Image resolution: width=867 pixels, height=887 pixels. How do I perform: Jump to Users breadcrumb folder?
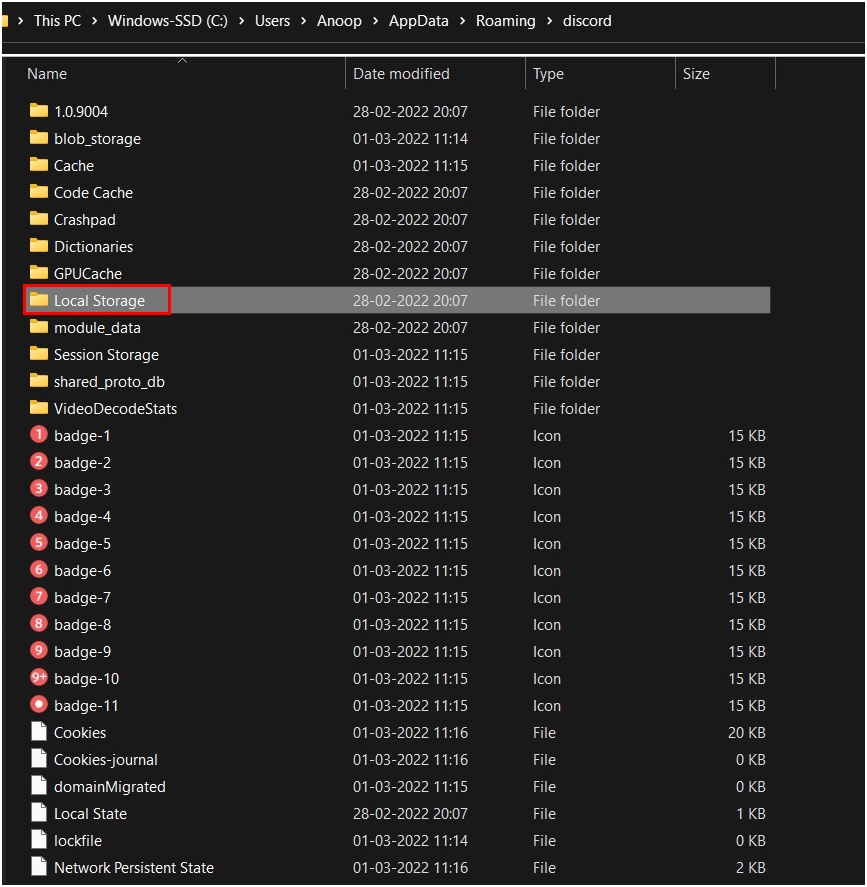[x=272, y=21]
